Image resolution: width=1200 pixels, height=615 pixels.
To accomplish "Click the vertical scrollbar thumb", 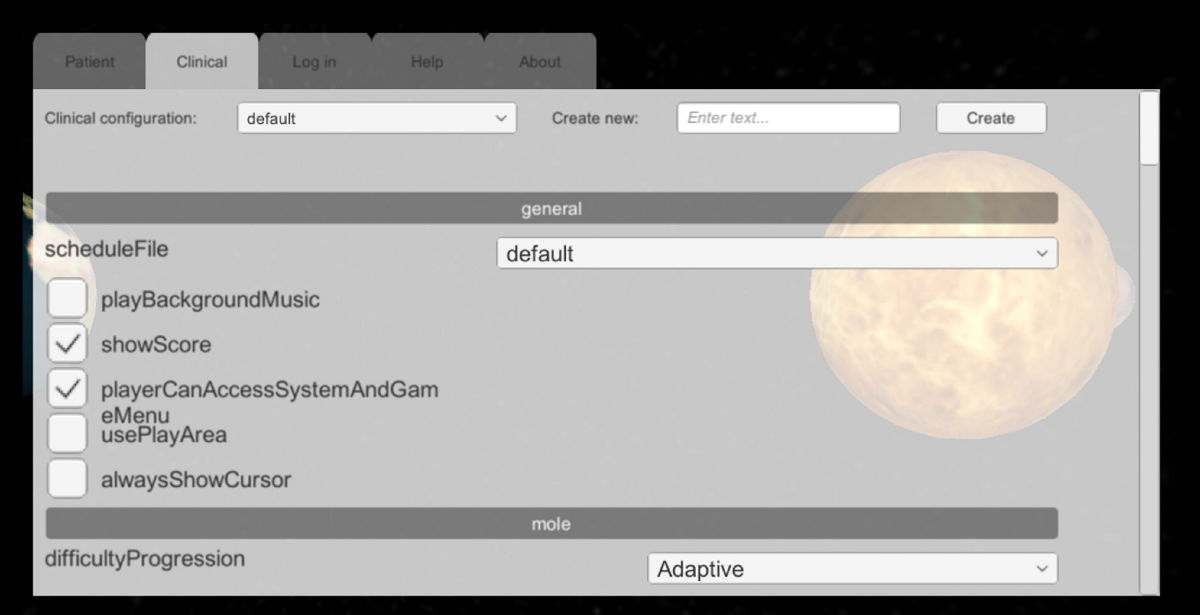I will click(1149, 127).
